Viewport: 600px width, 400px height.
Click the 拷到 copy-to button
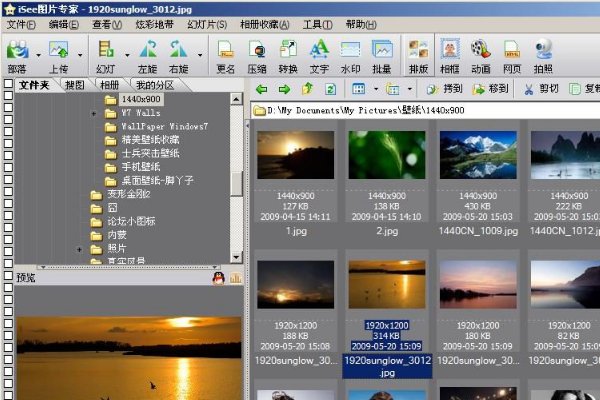coord(444,89)
